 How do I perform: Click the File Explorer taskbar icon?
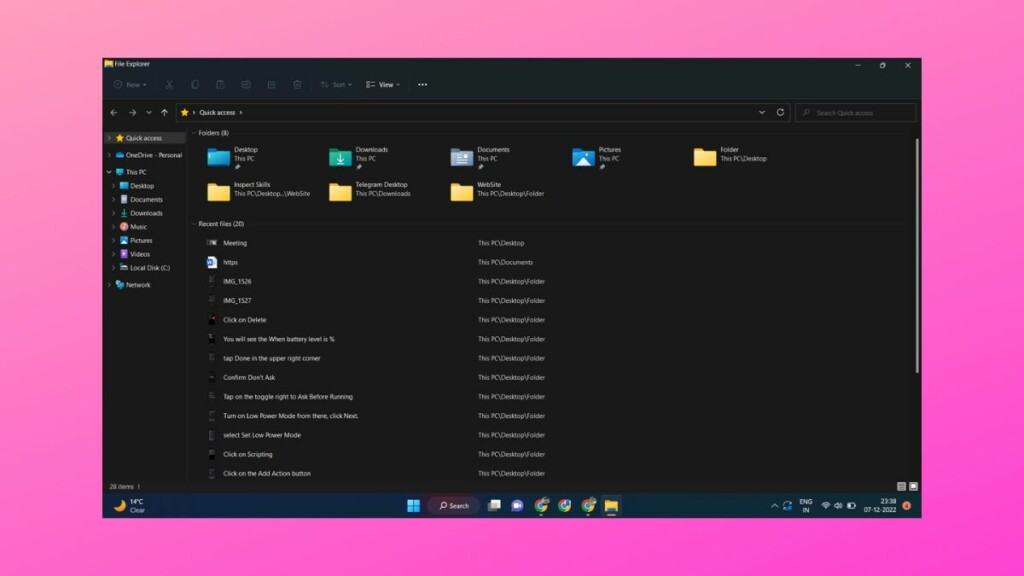coord(611,505)
